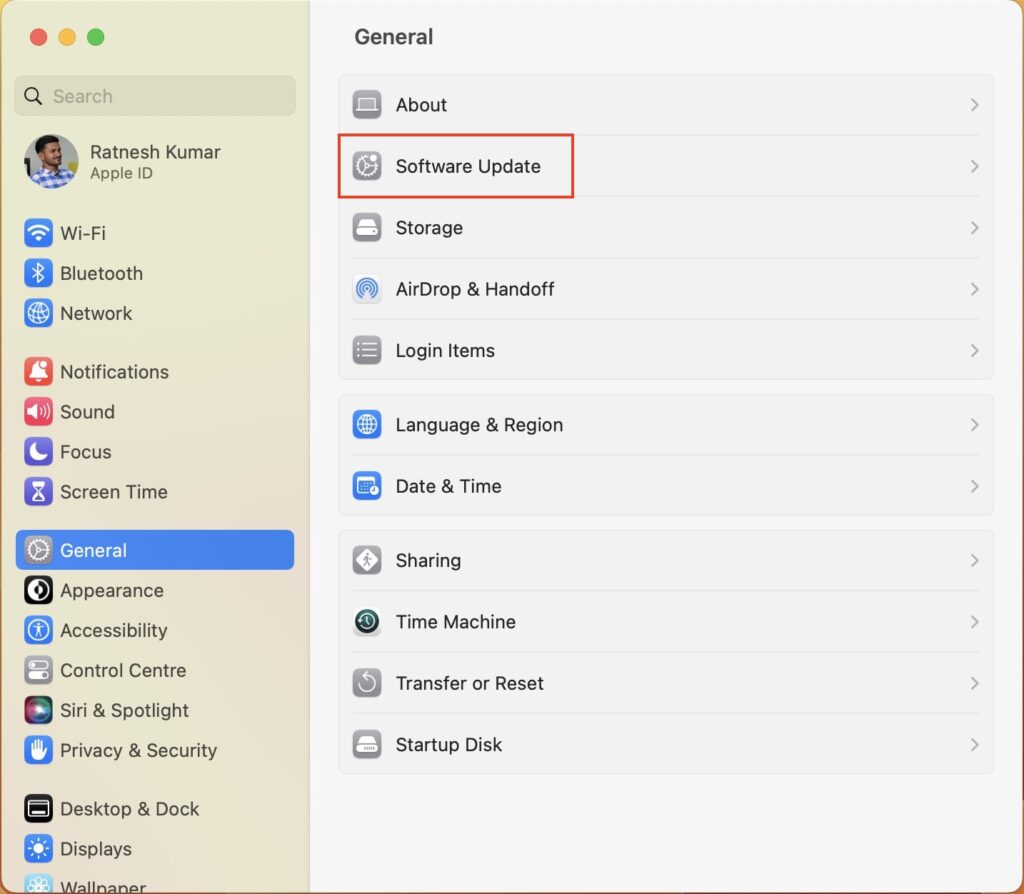Select Screen Time in the sidebar
Viewport: 1024px width, 894px height.
pos(155,492)
